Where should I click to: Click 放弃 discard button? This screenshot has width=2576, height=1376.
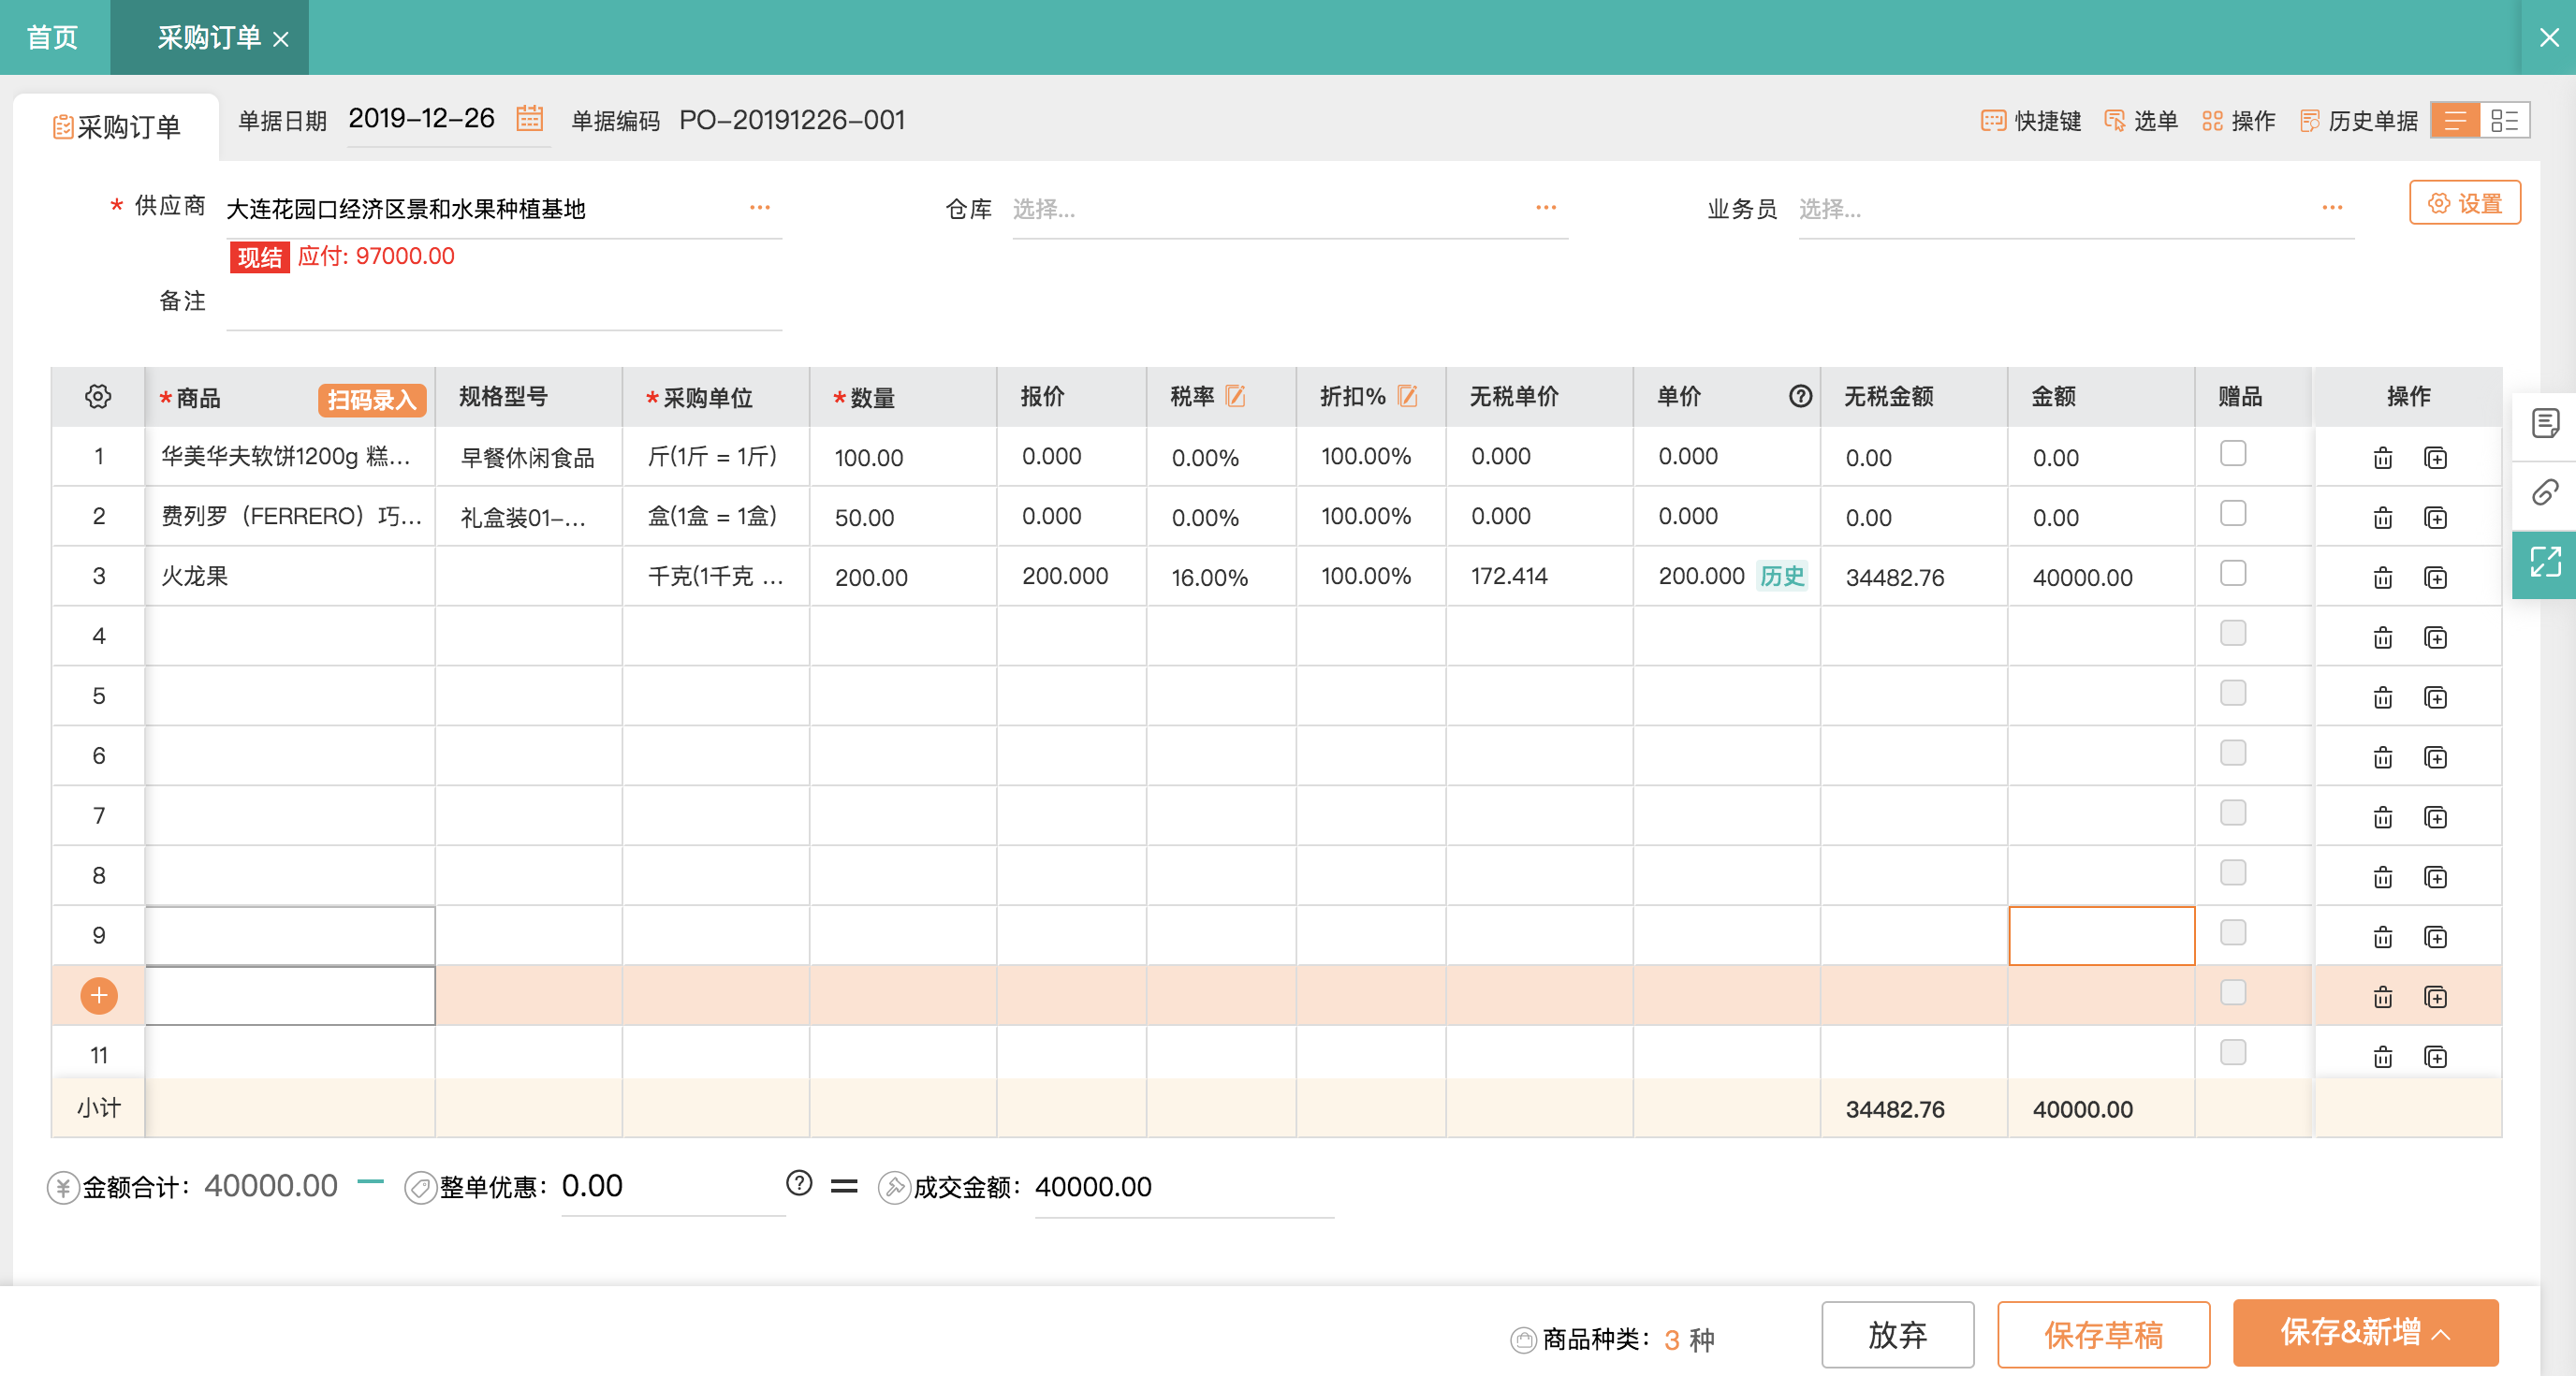click(1896, 1328)
